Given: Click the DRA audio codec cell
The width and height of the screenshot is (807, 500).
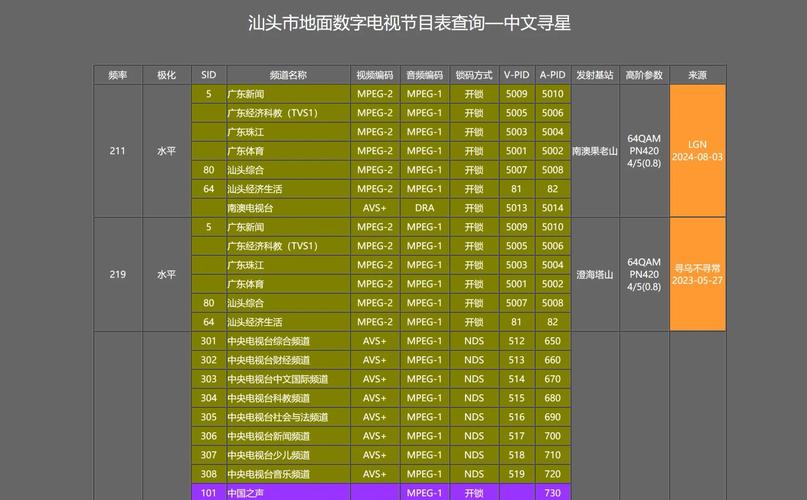Looking at the screenshot, I should tap(424, 208).
